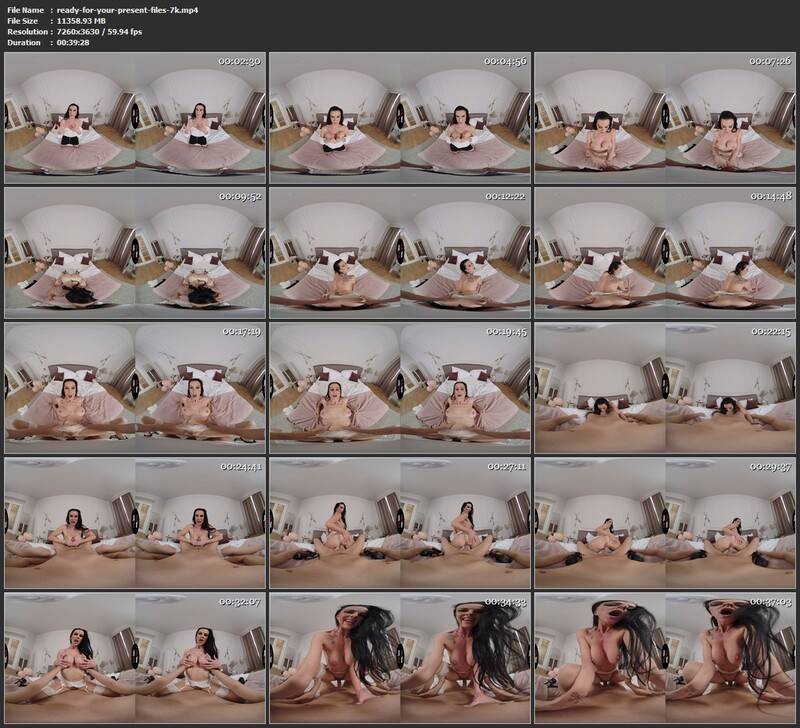Click the 00:22:15 thumbnail
This screenshot has height=728, width=800.
click(x=665, y=387)
